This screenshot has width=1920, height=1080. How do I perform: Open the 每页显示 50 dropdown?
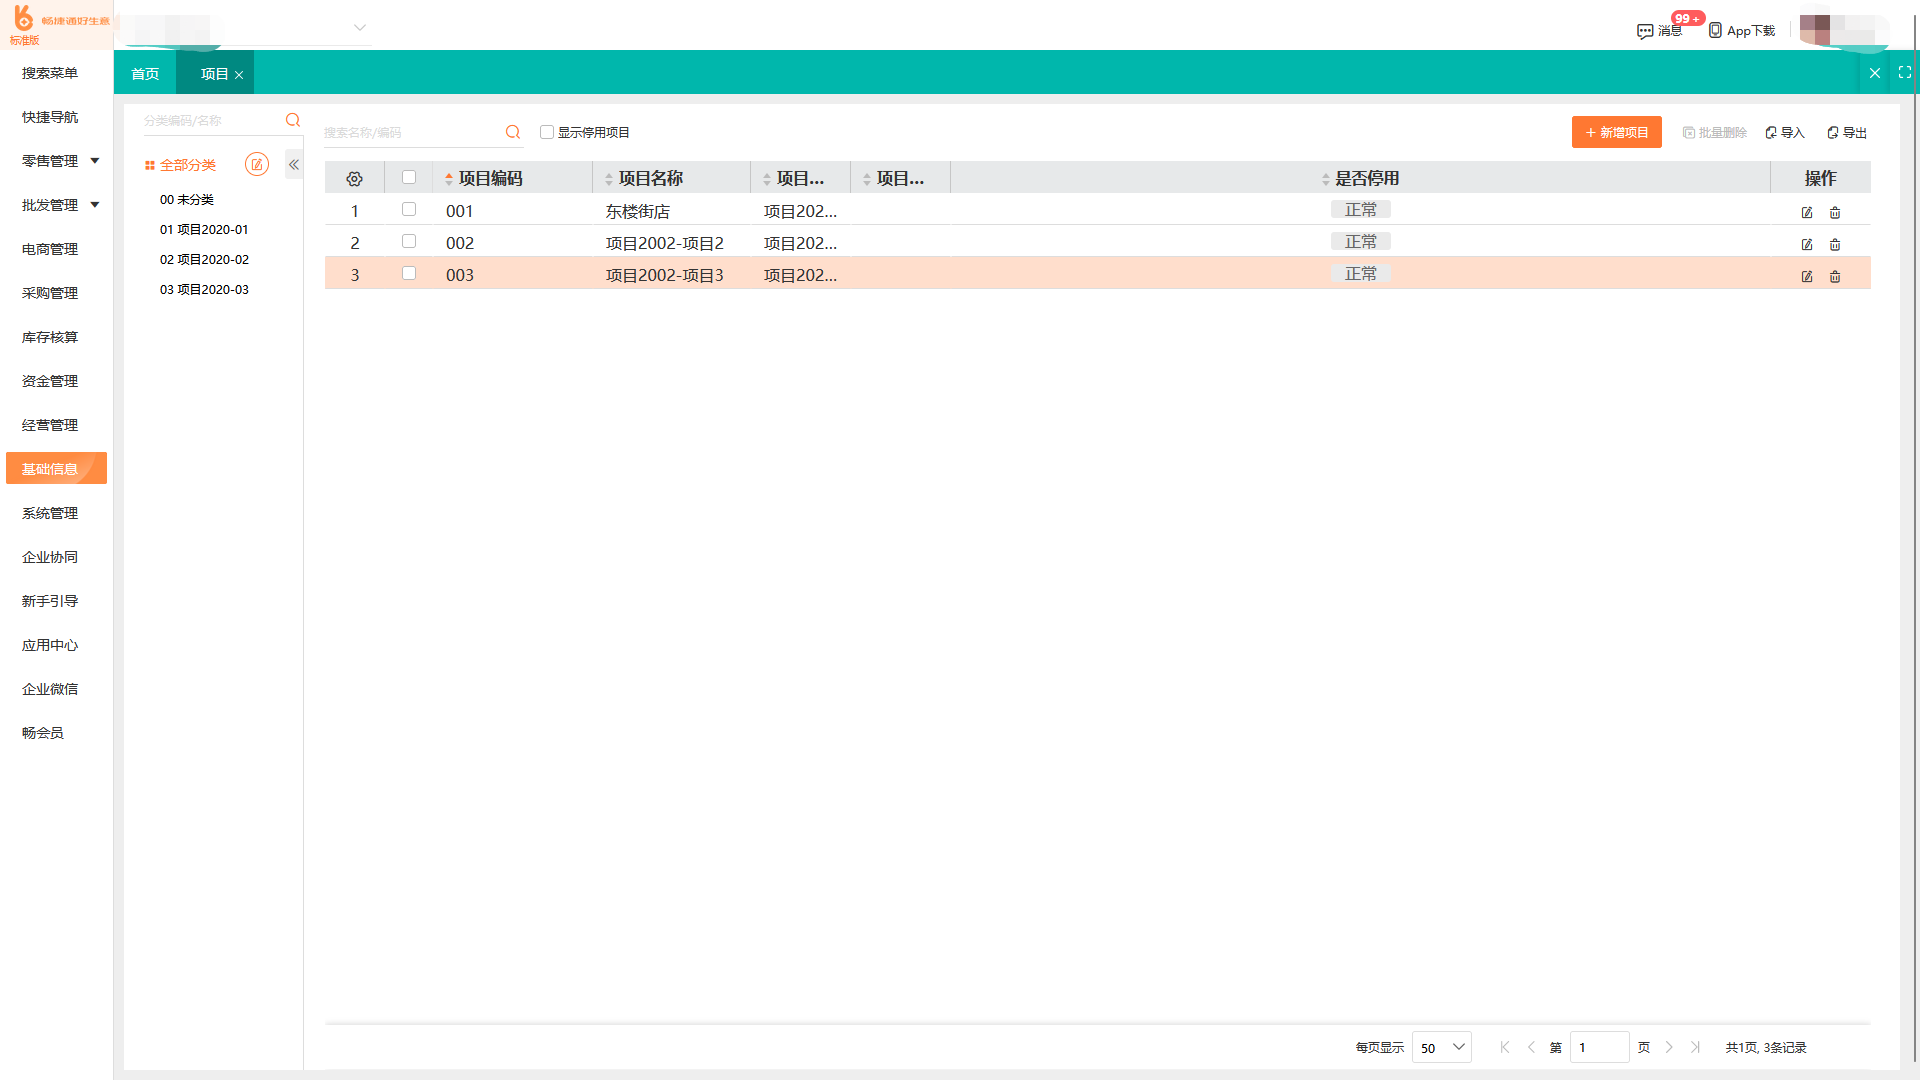tap(1439, 1047)
